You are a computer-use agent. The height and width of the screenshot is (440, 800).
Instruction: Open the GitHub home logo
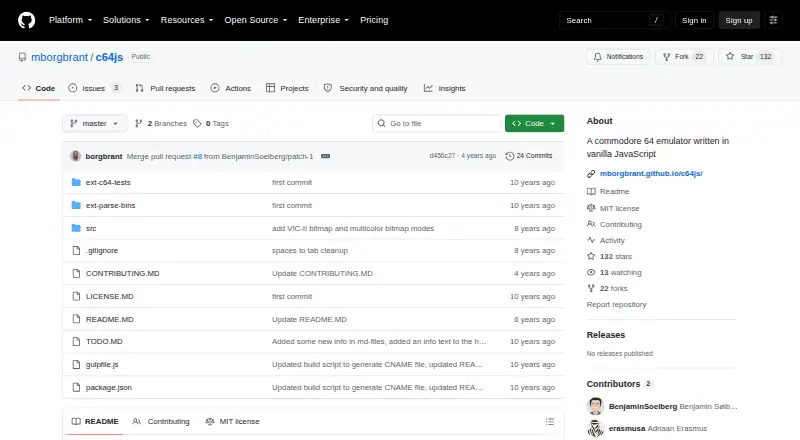point(27,20)
